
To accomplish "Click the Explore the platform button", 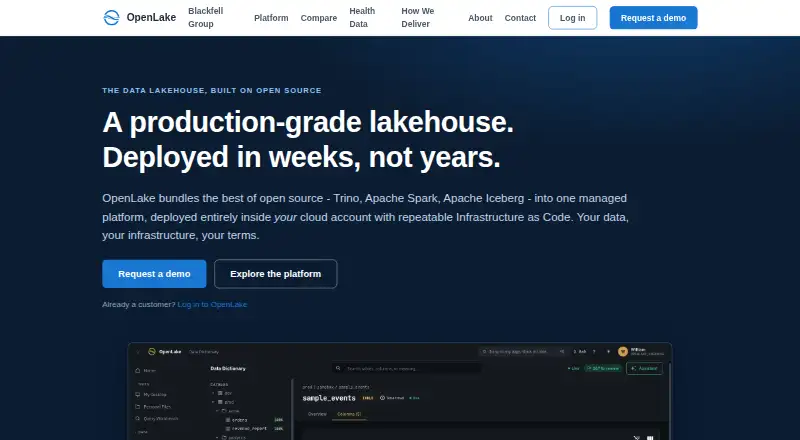I will point(276,274).
